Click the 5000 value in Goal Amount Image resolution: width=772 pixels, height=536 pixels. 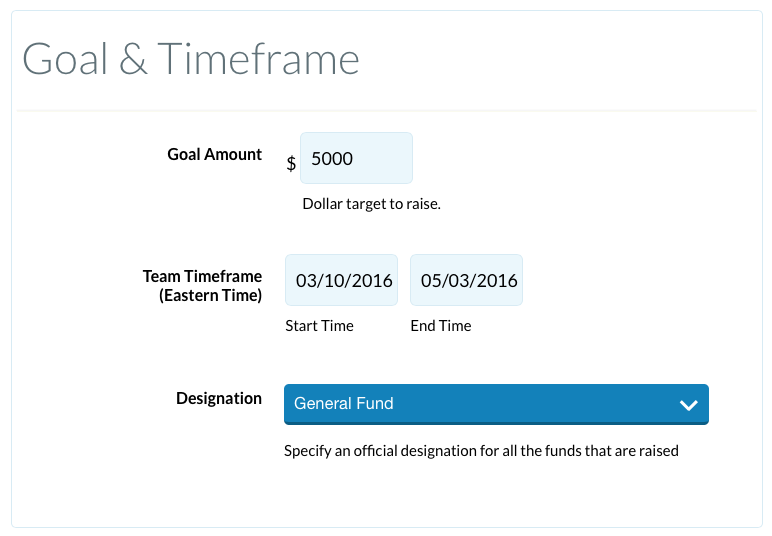[332, 159]
